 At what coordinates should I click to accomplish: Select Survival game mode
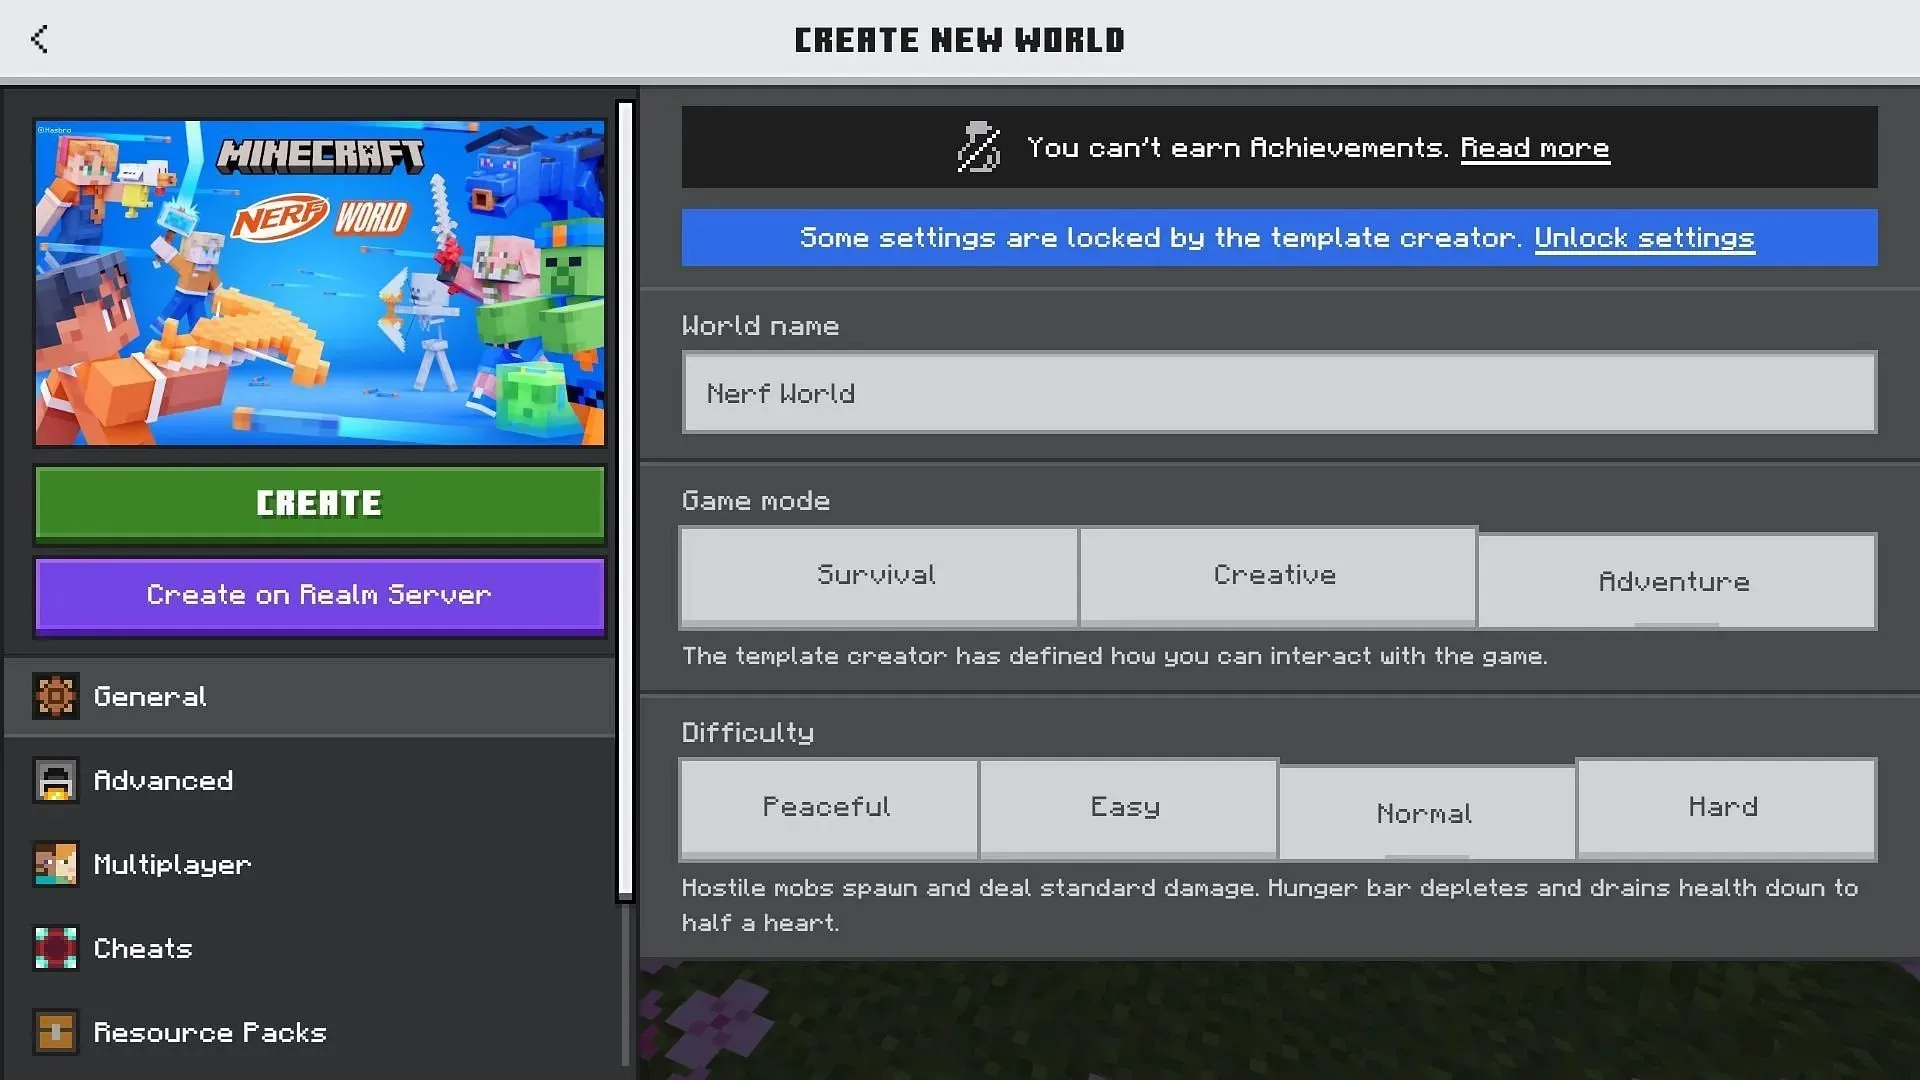(877, 574)
